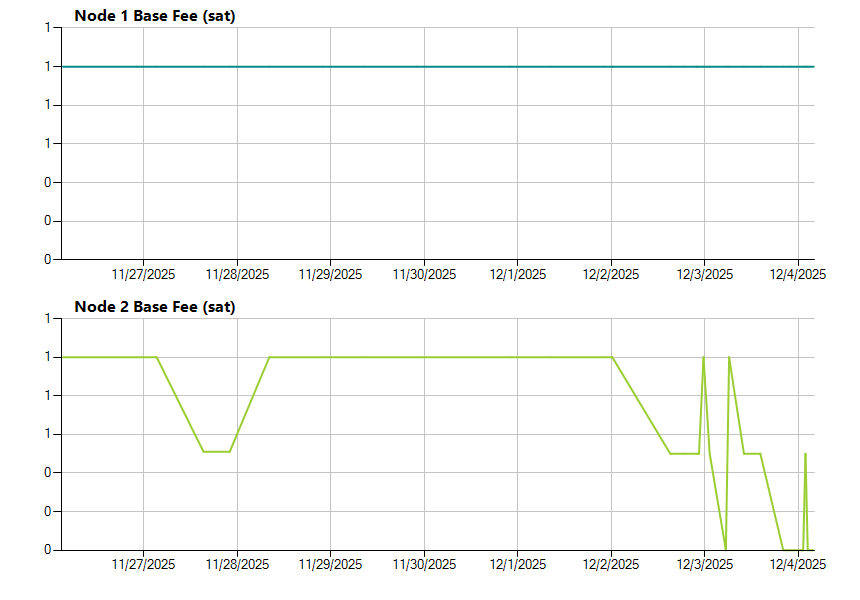Select the 11/27/2025 label on Node 1 chart
Image resolution: width=860 pixels, height=600 pixels.
point(143,274)
